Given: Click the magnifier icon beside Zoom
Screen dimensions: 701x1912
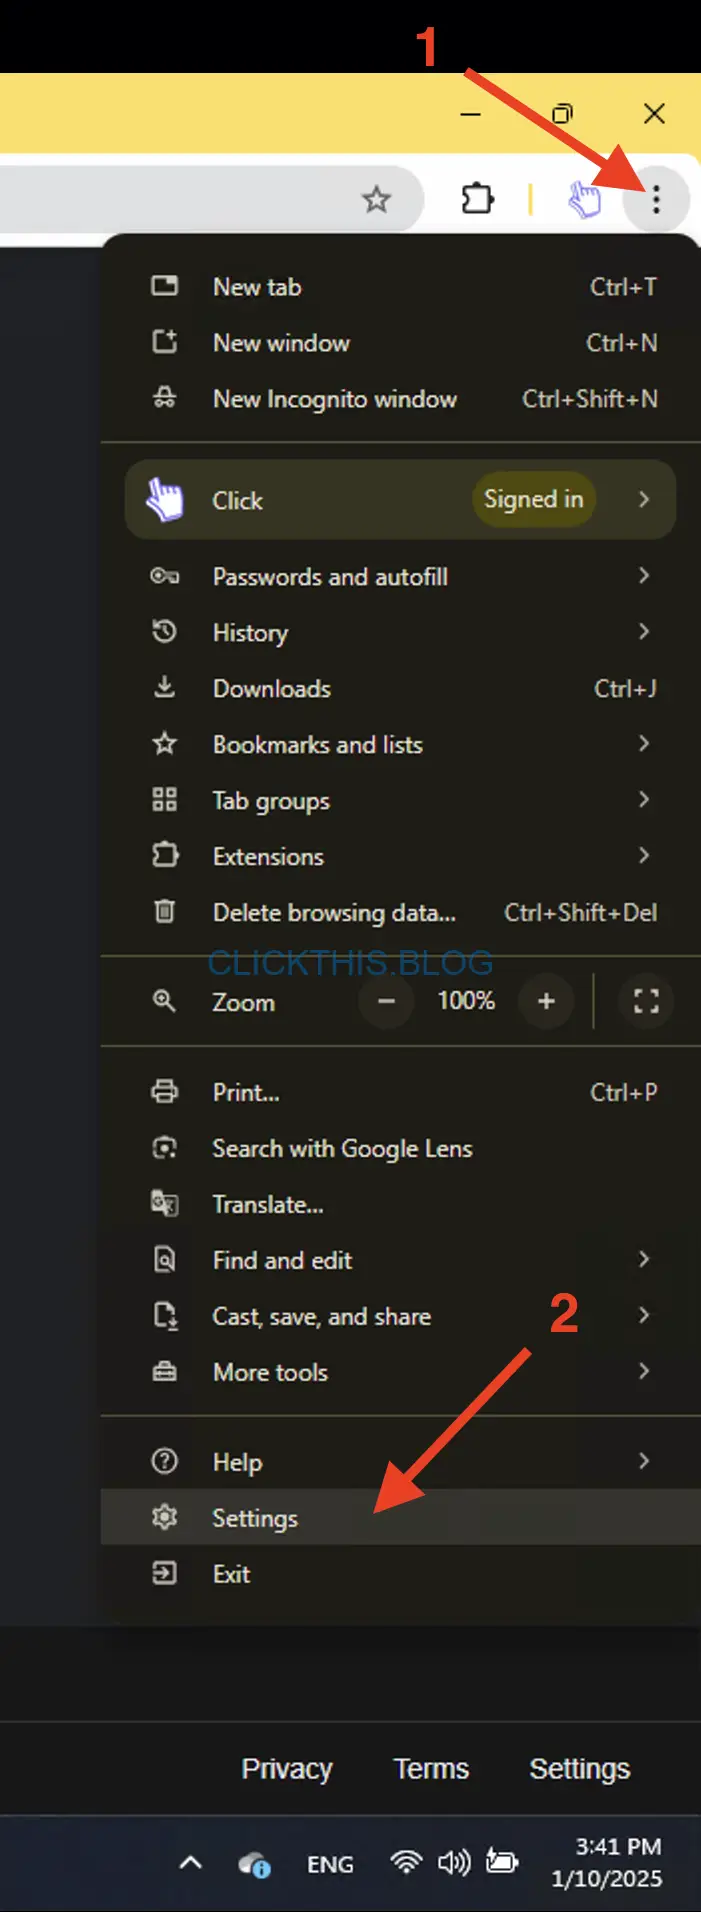Looking at the screenshot, I should [164, 1001].
